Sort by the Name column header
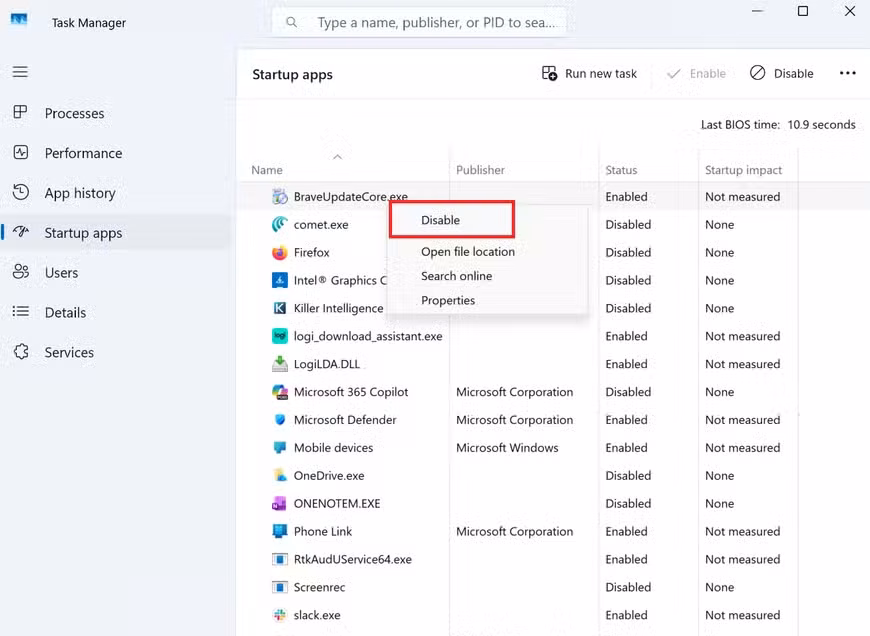 267,170
